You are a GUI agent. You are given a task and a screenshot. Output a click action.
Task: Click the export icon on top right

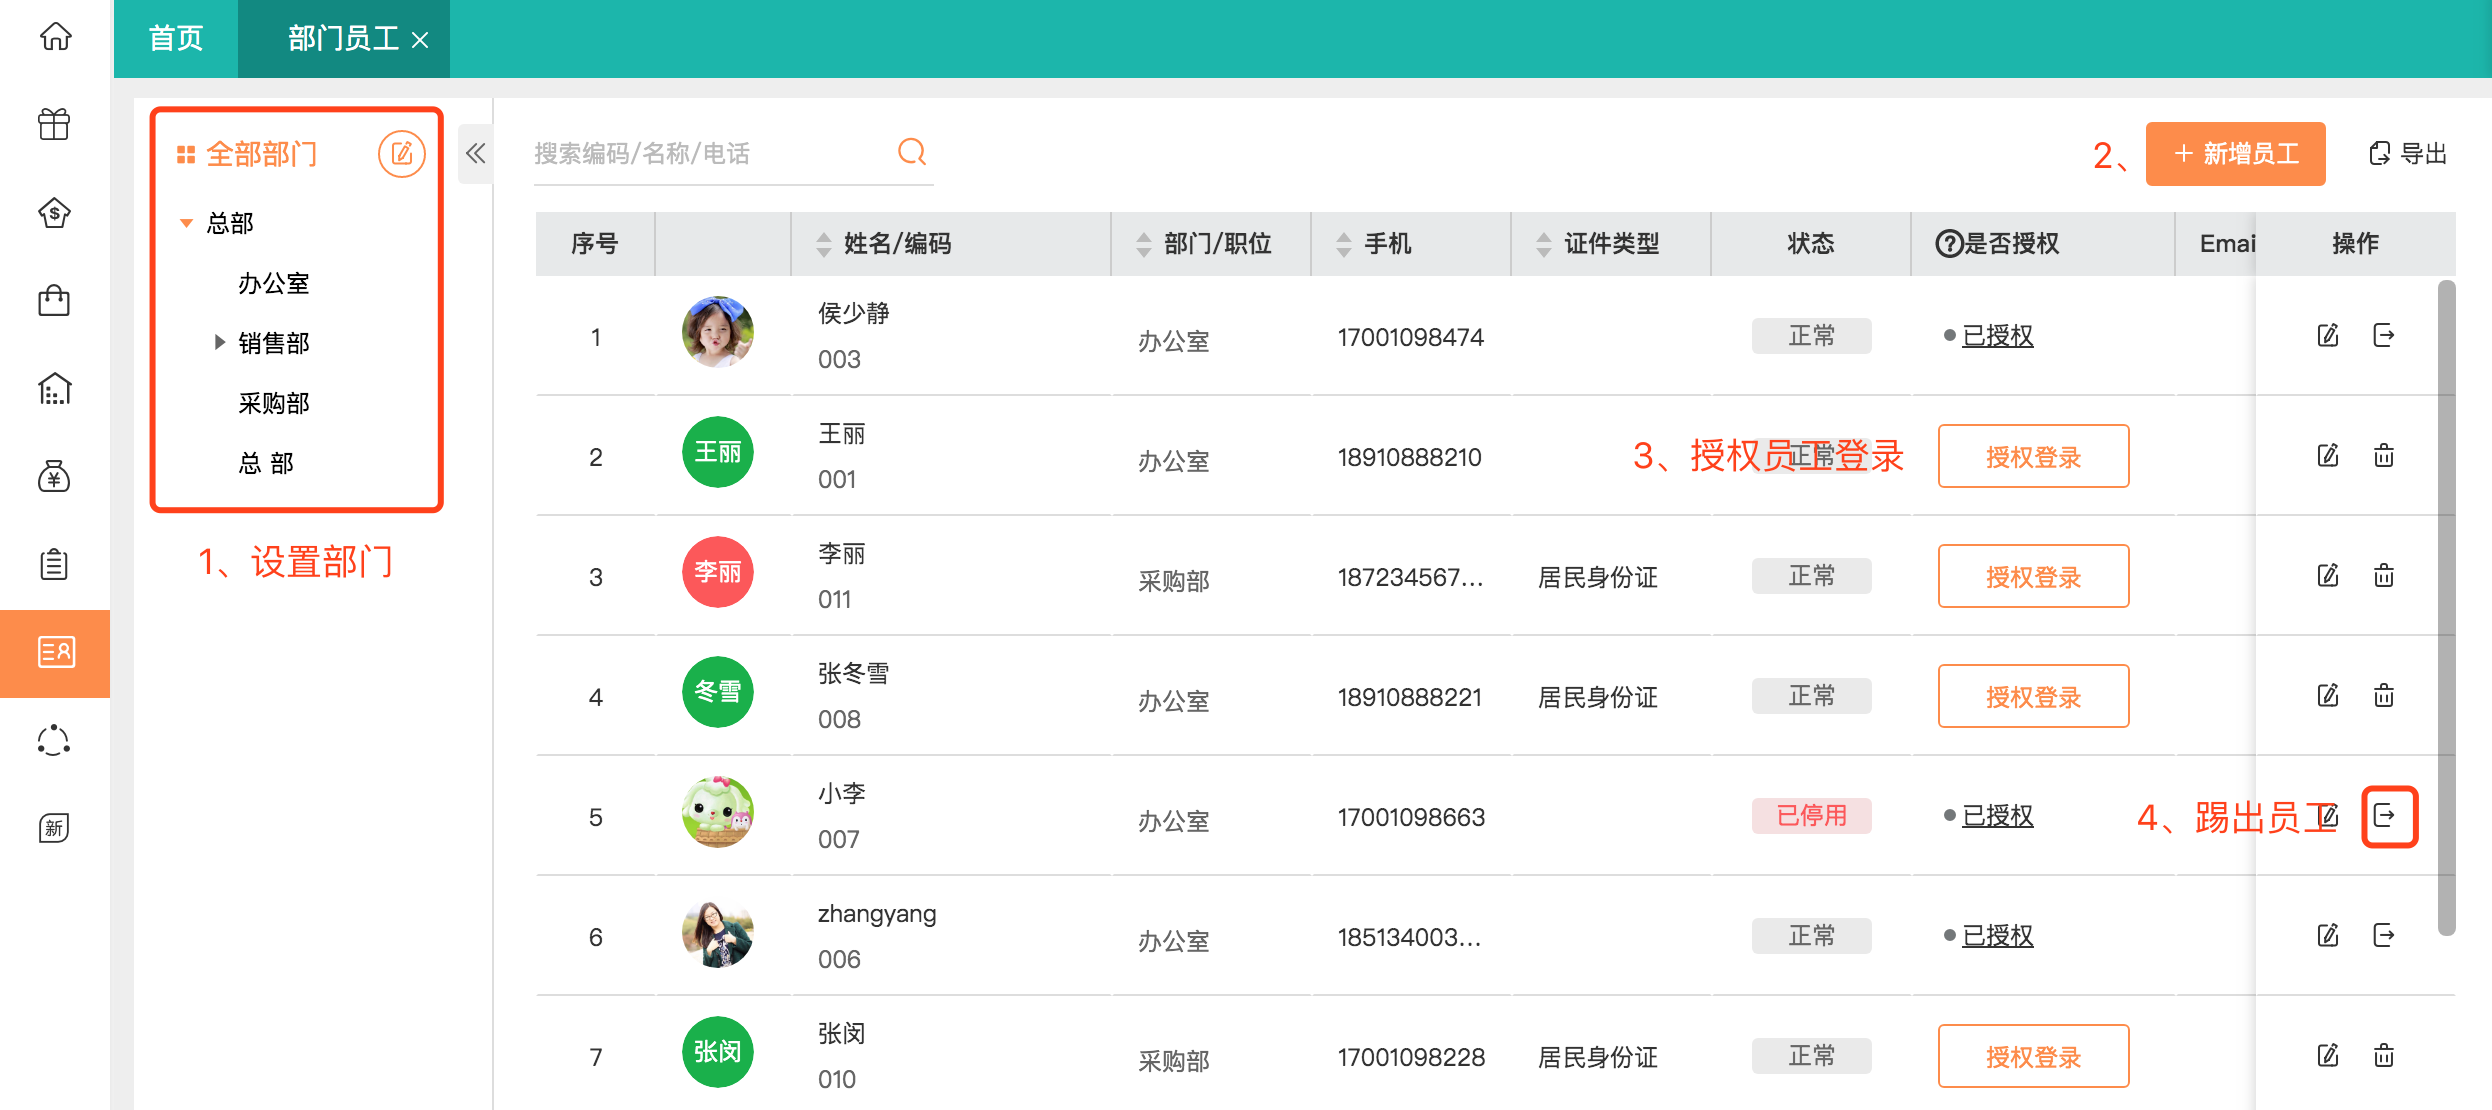(2379, 153)
